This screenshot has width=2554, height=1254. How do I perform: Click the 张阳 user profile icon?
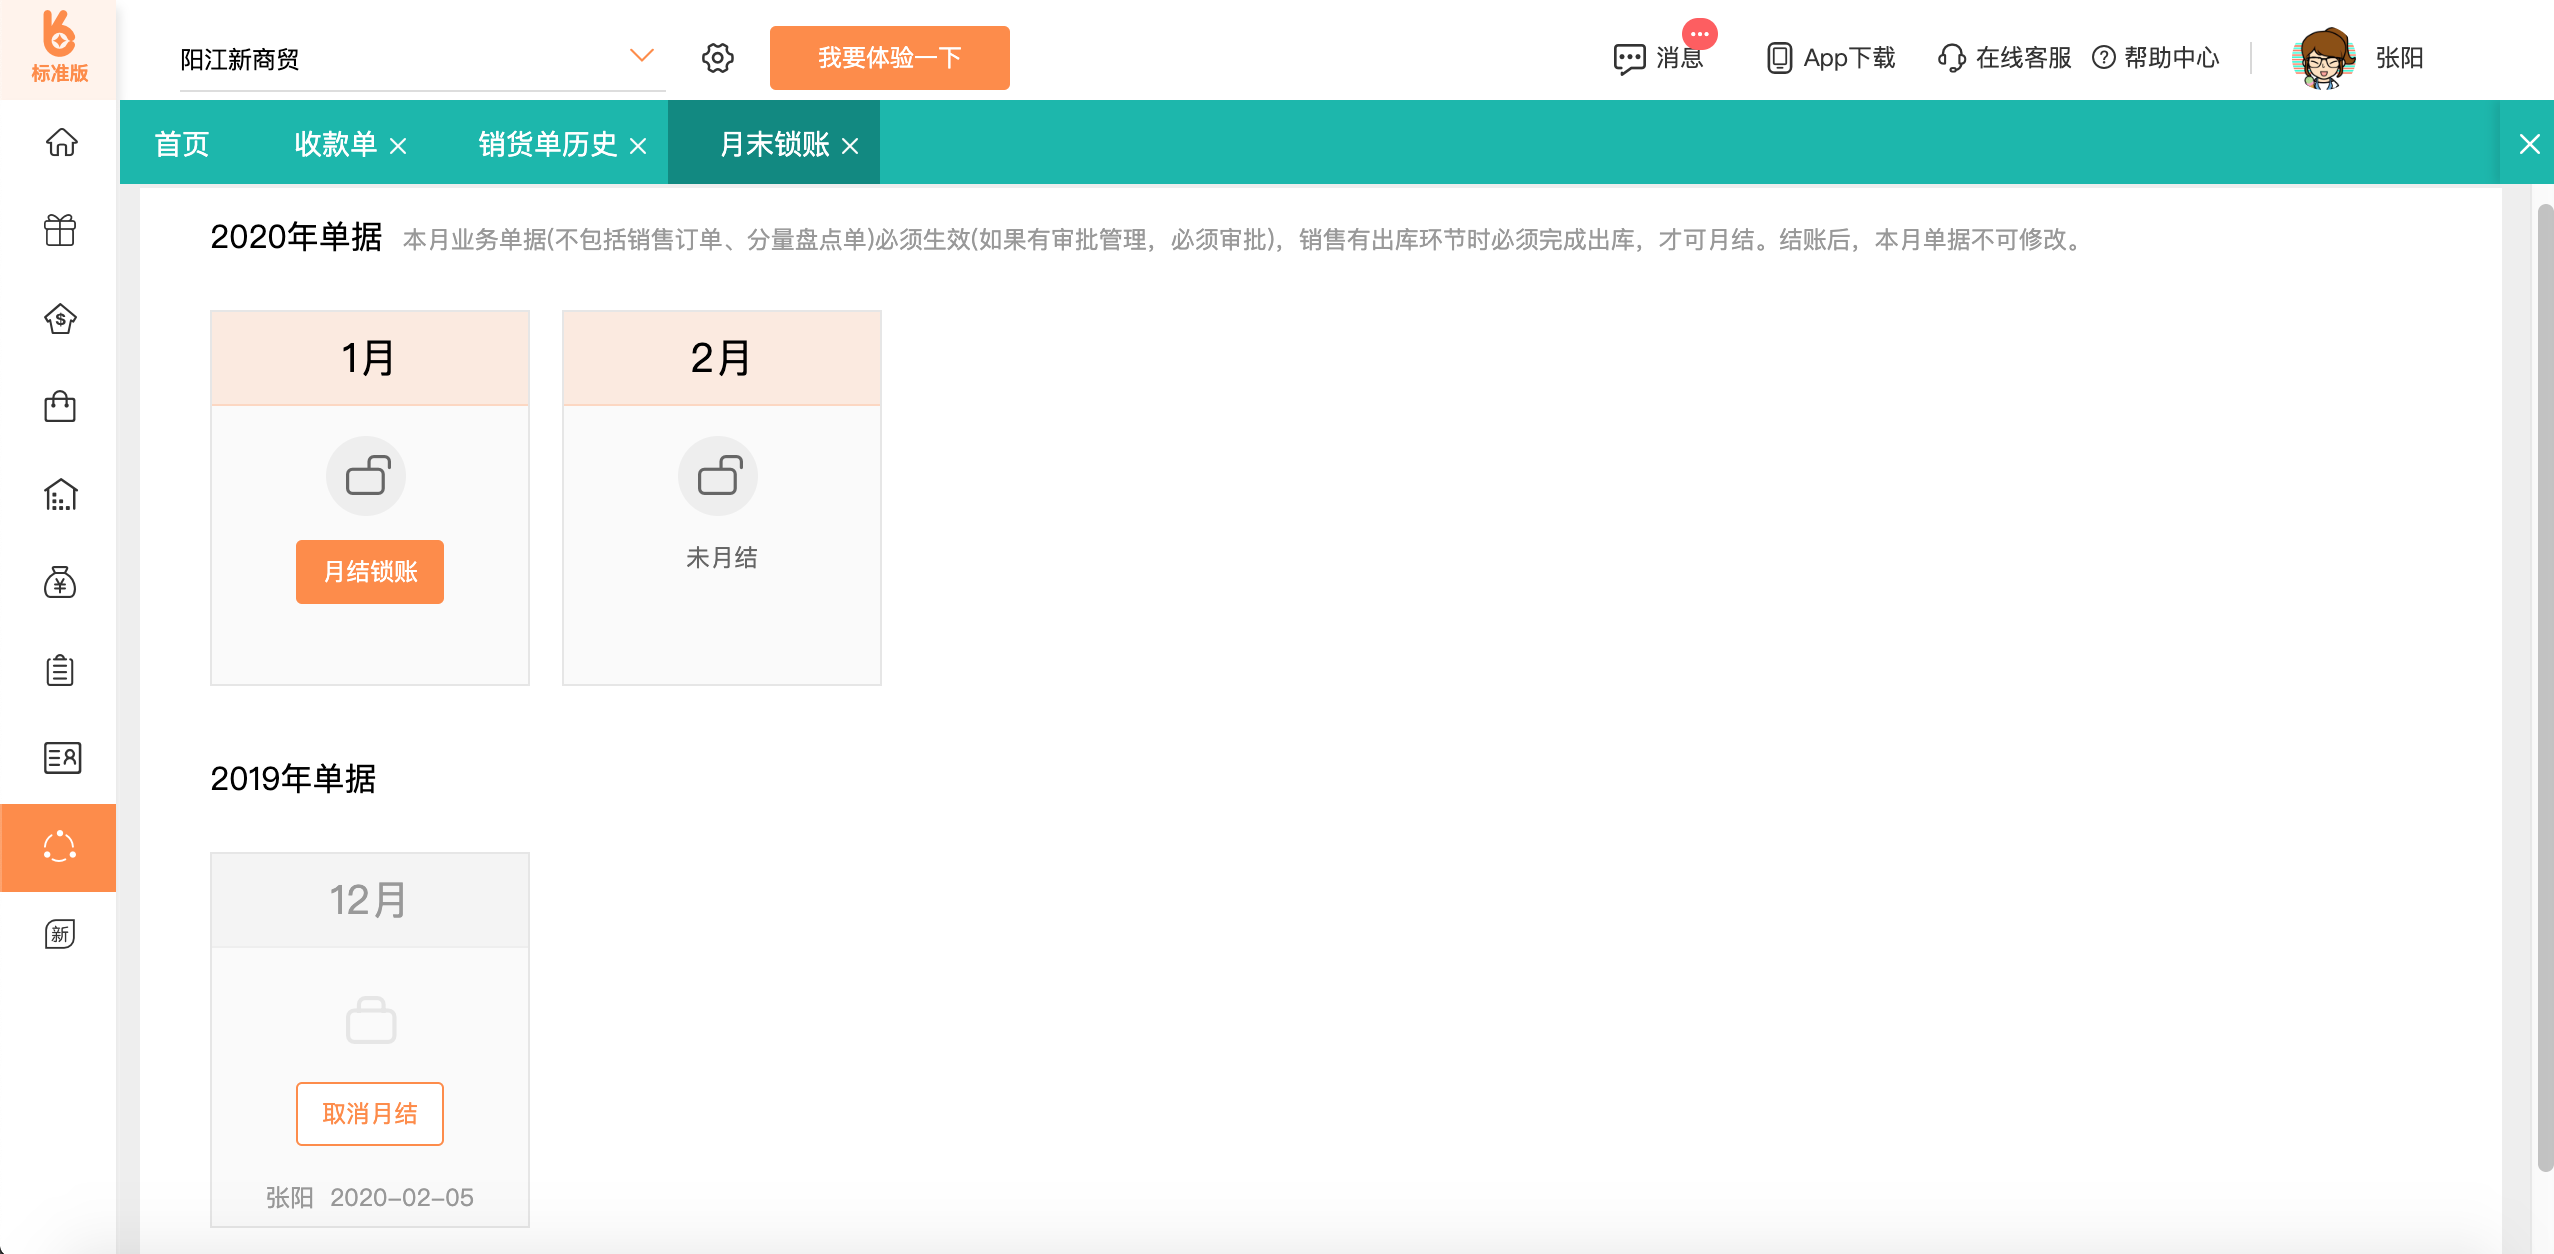(2321, 57)
